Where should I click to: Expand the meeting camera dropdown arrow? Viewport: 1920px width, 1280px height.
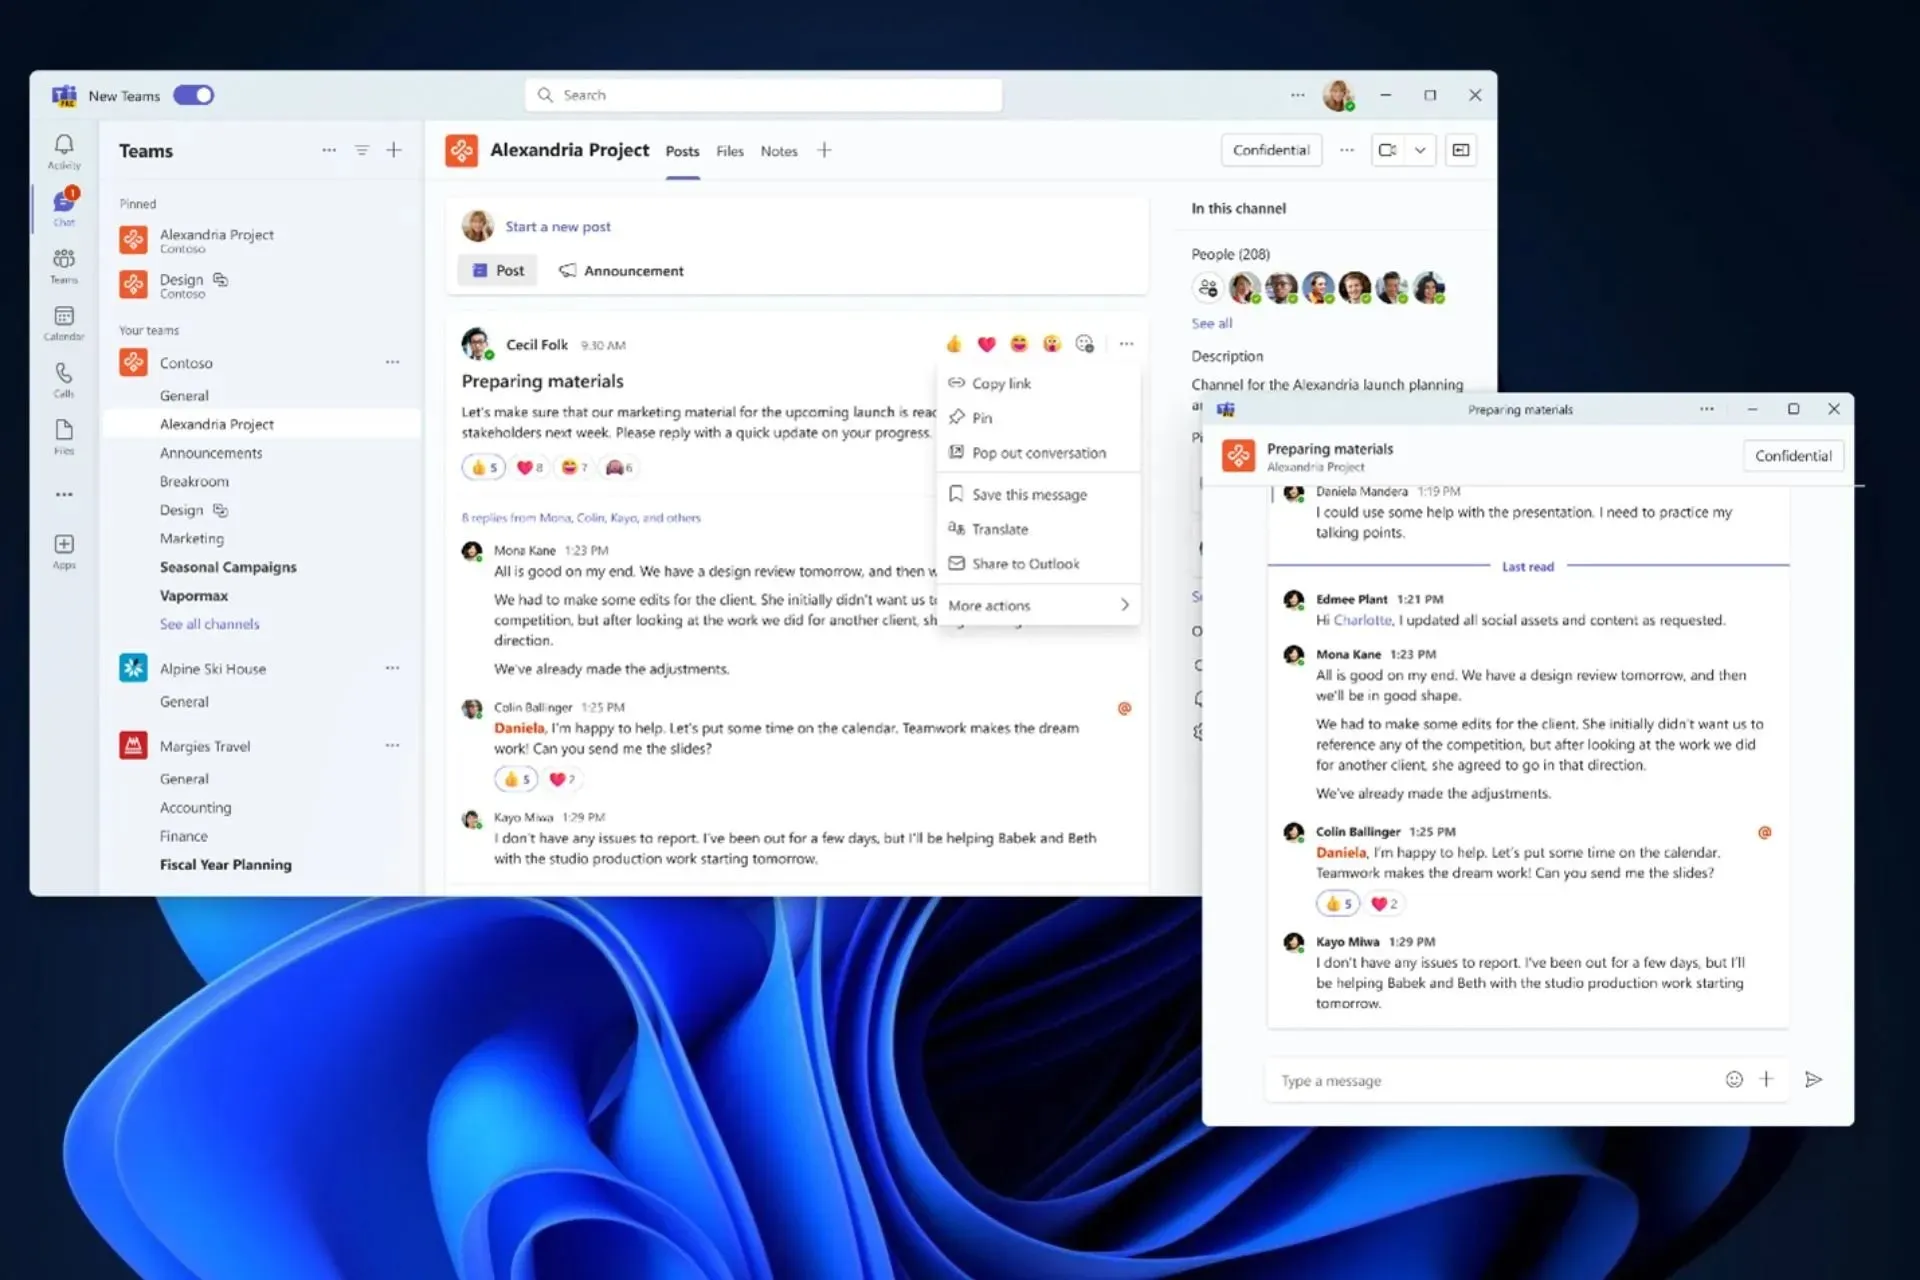(x=1419, y=149)
